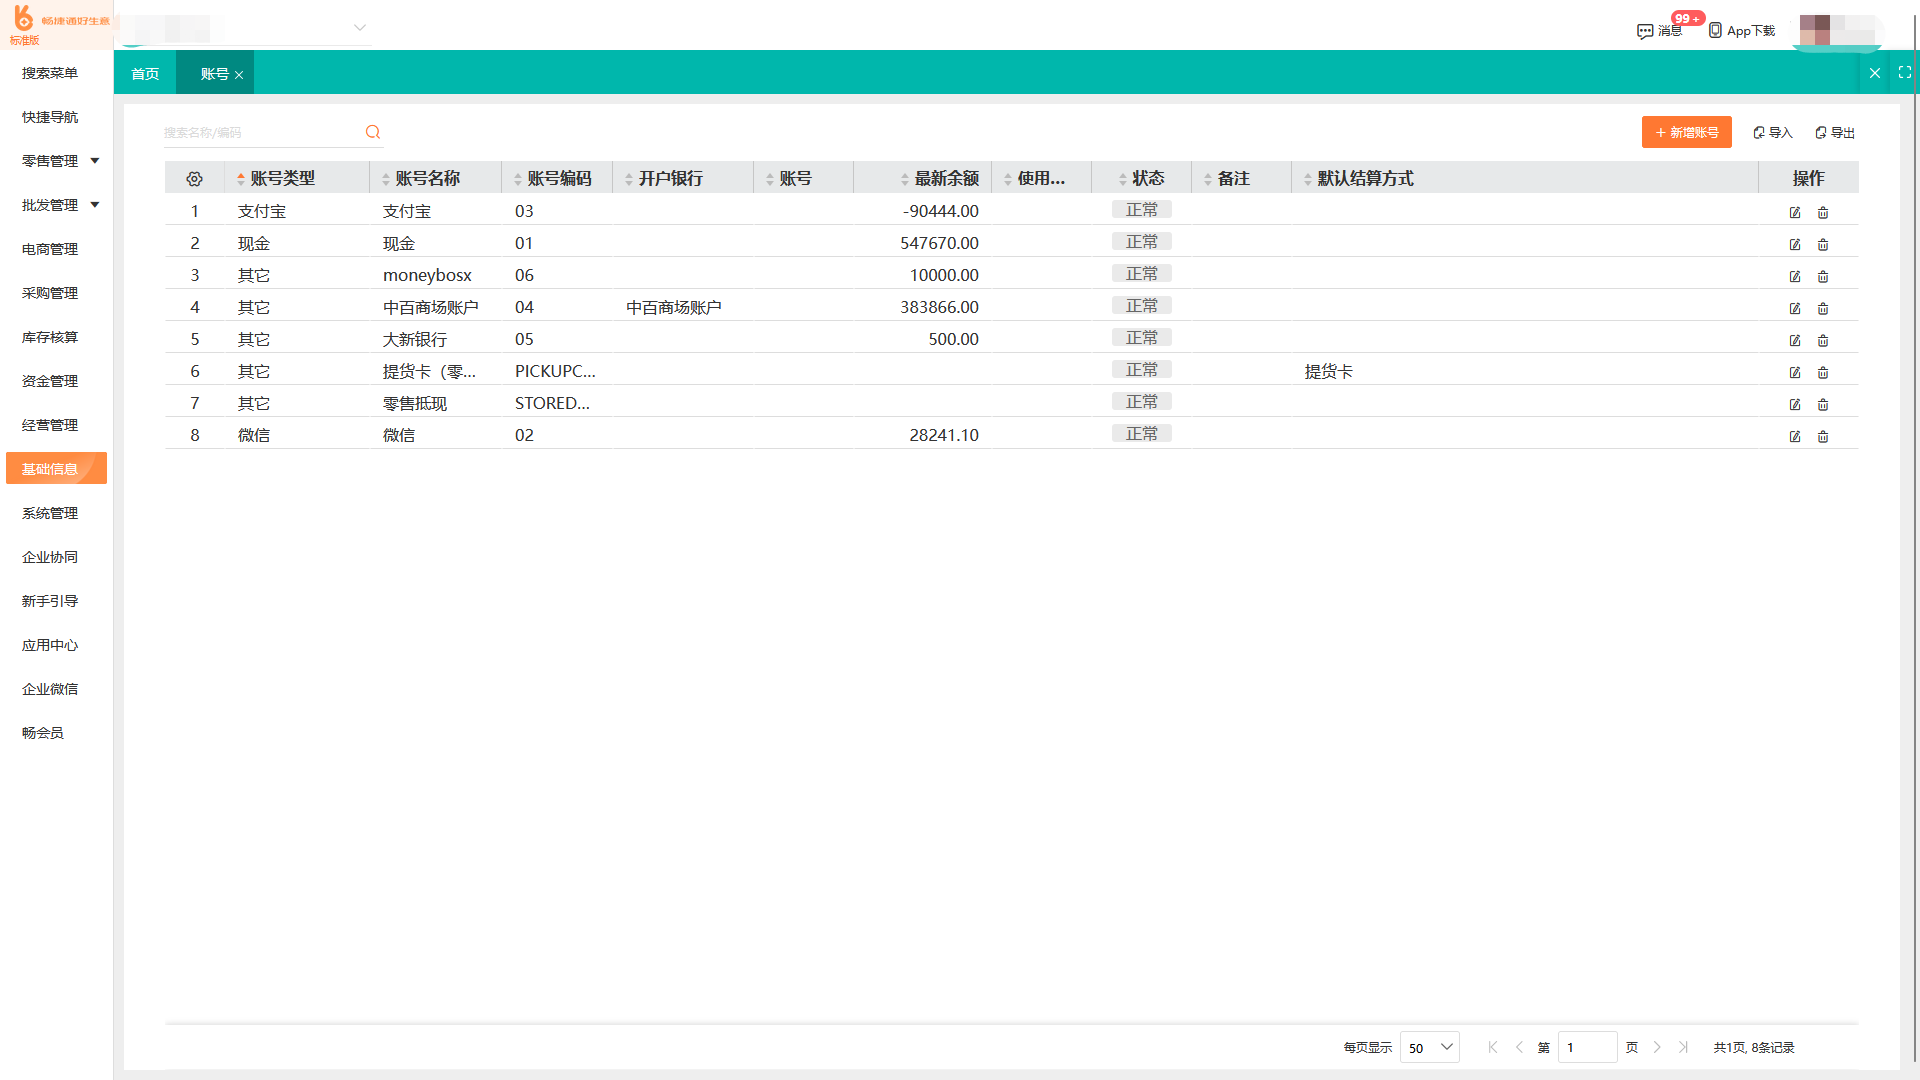
Task: Toggle sort order on 账号类型 column
Action: click(241, 177)
